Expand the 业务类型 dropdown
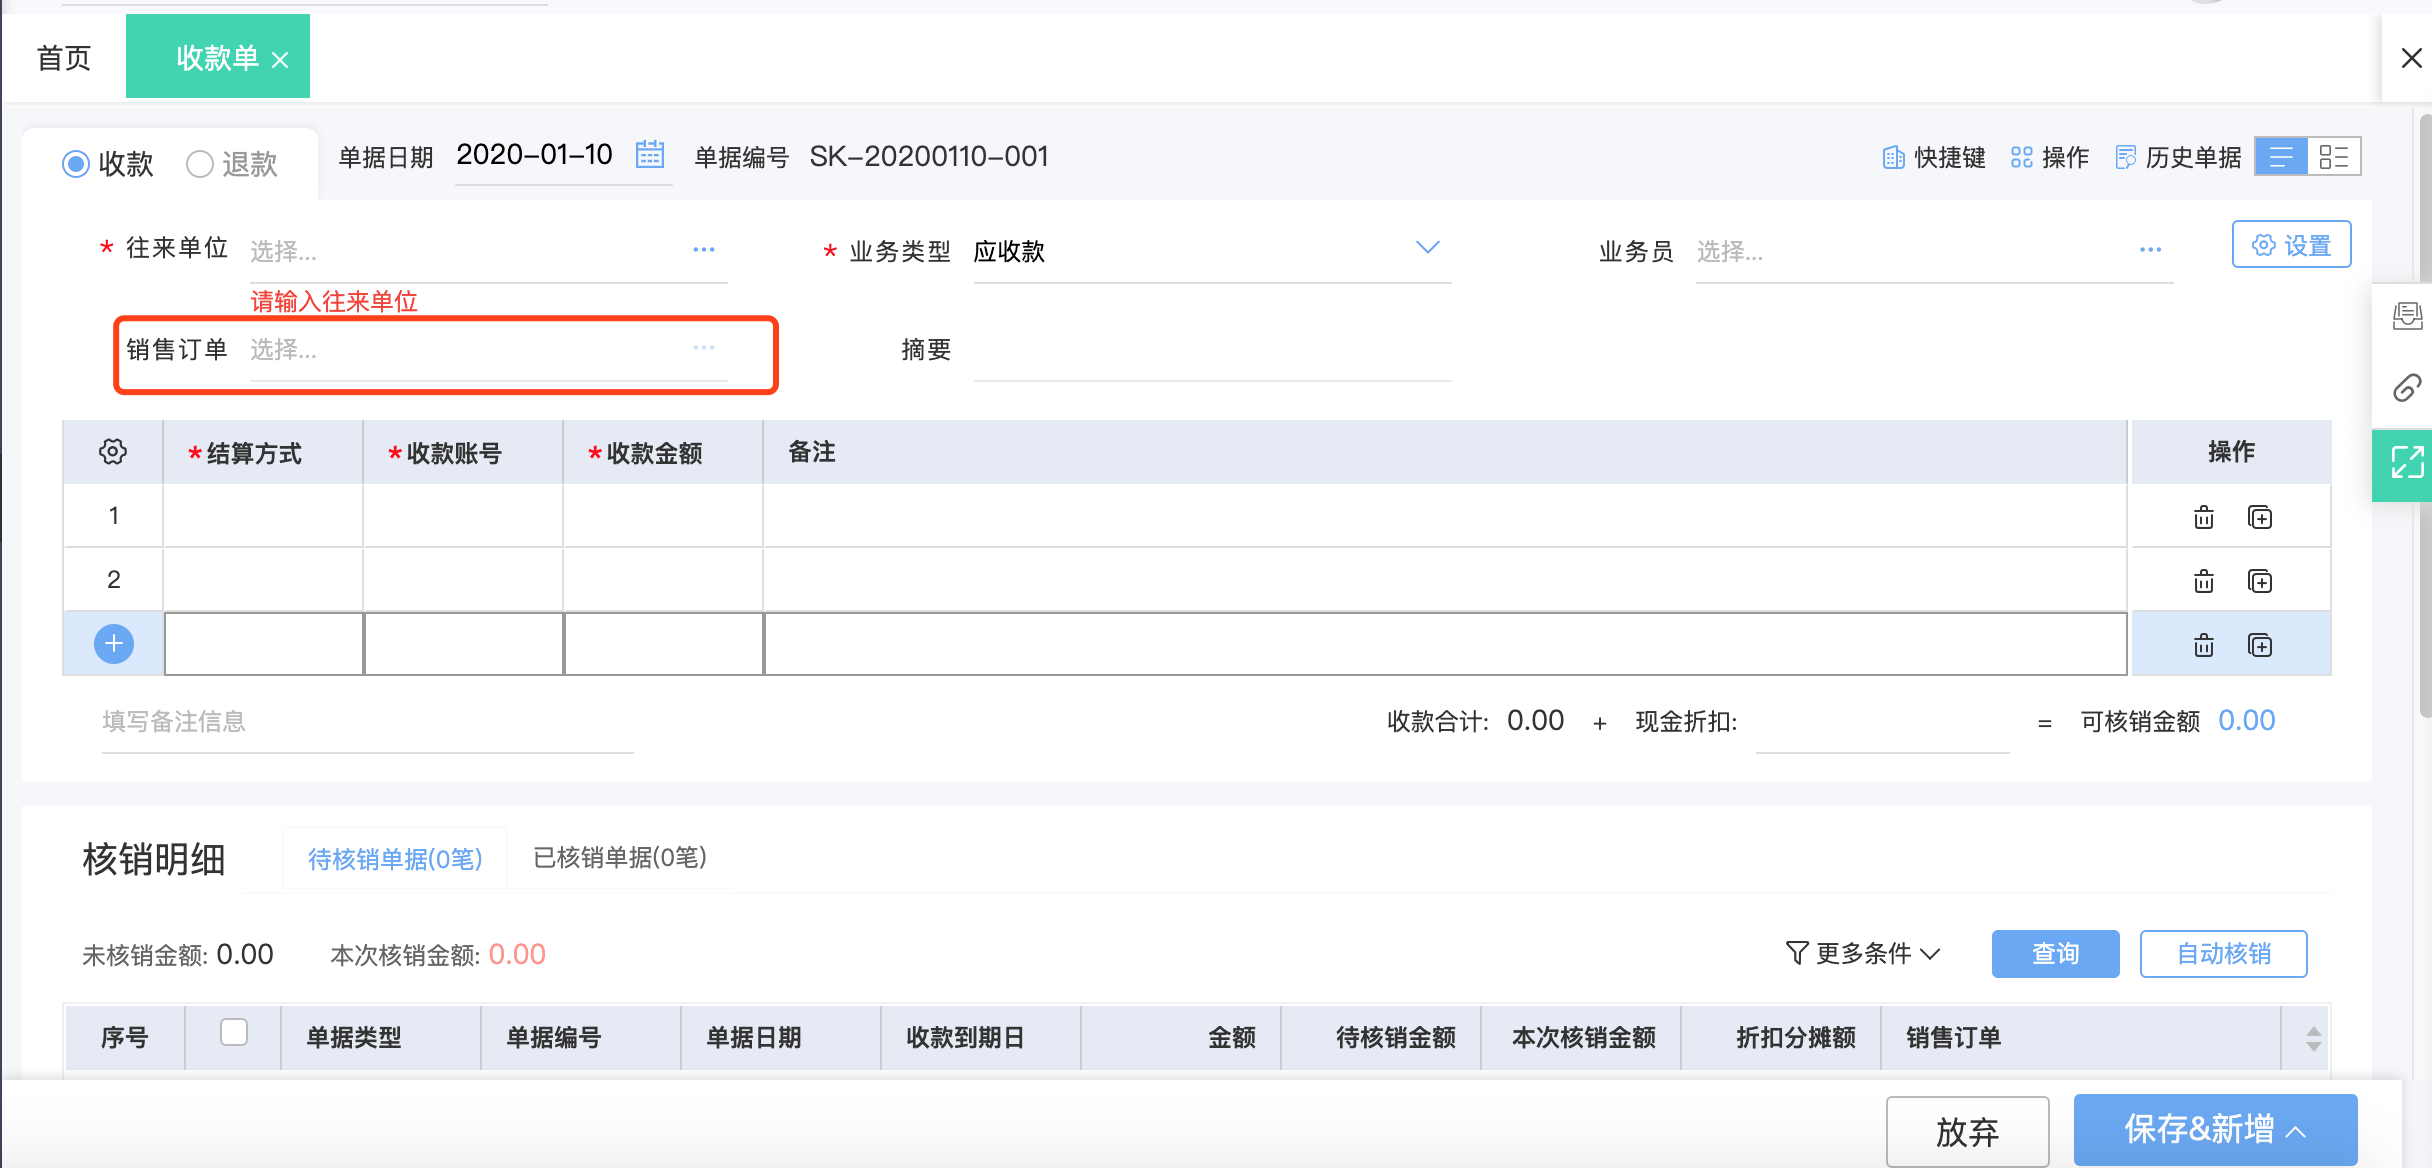The height and width of the screenshot is (1168, 2432). 1427,248
